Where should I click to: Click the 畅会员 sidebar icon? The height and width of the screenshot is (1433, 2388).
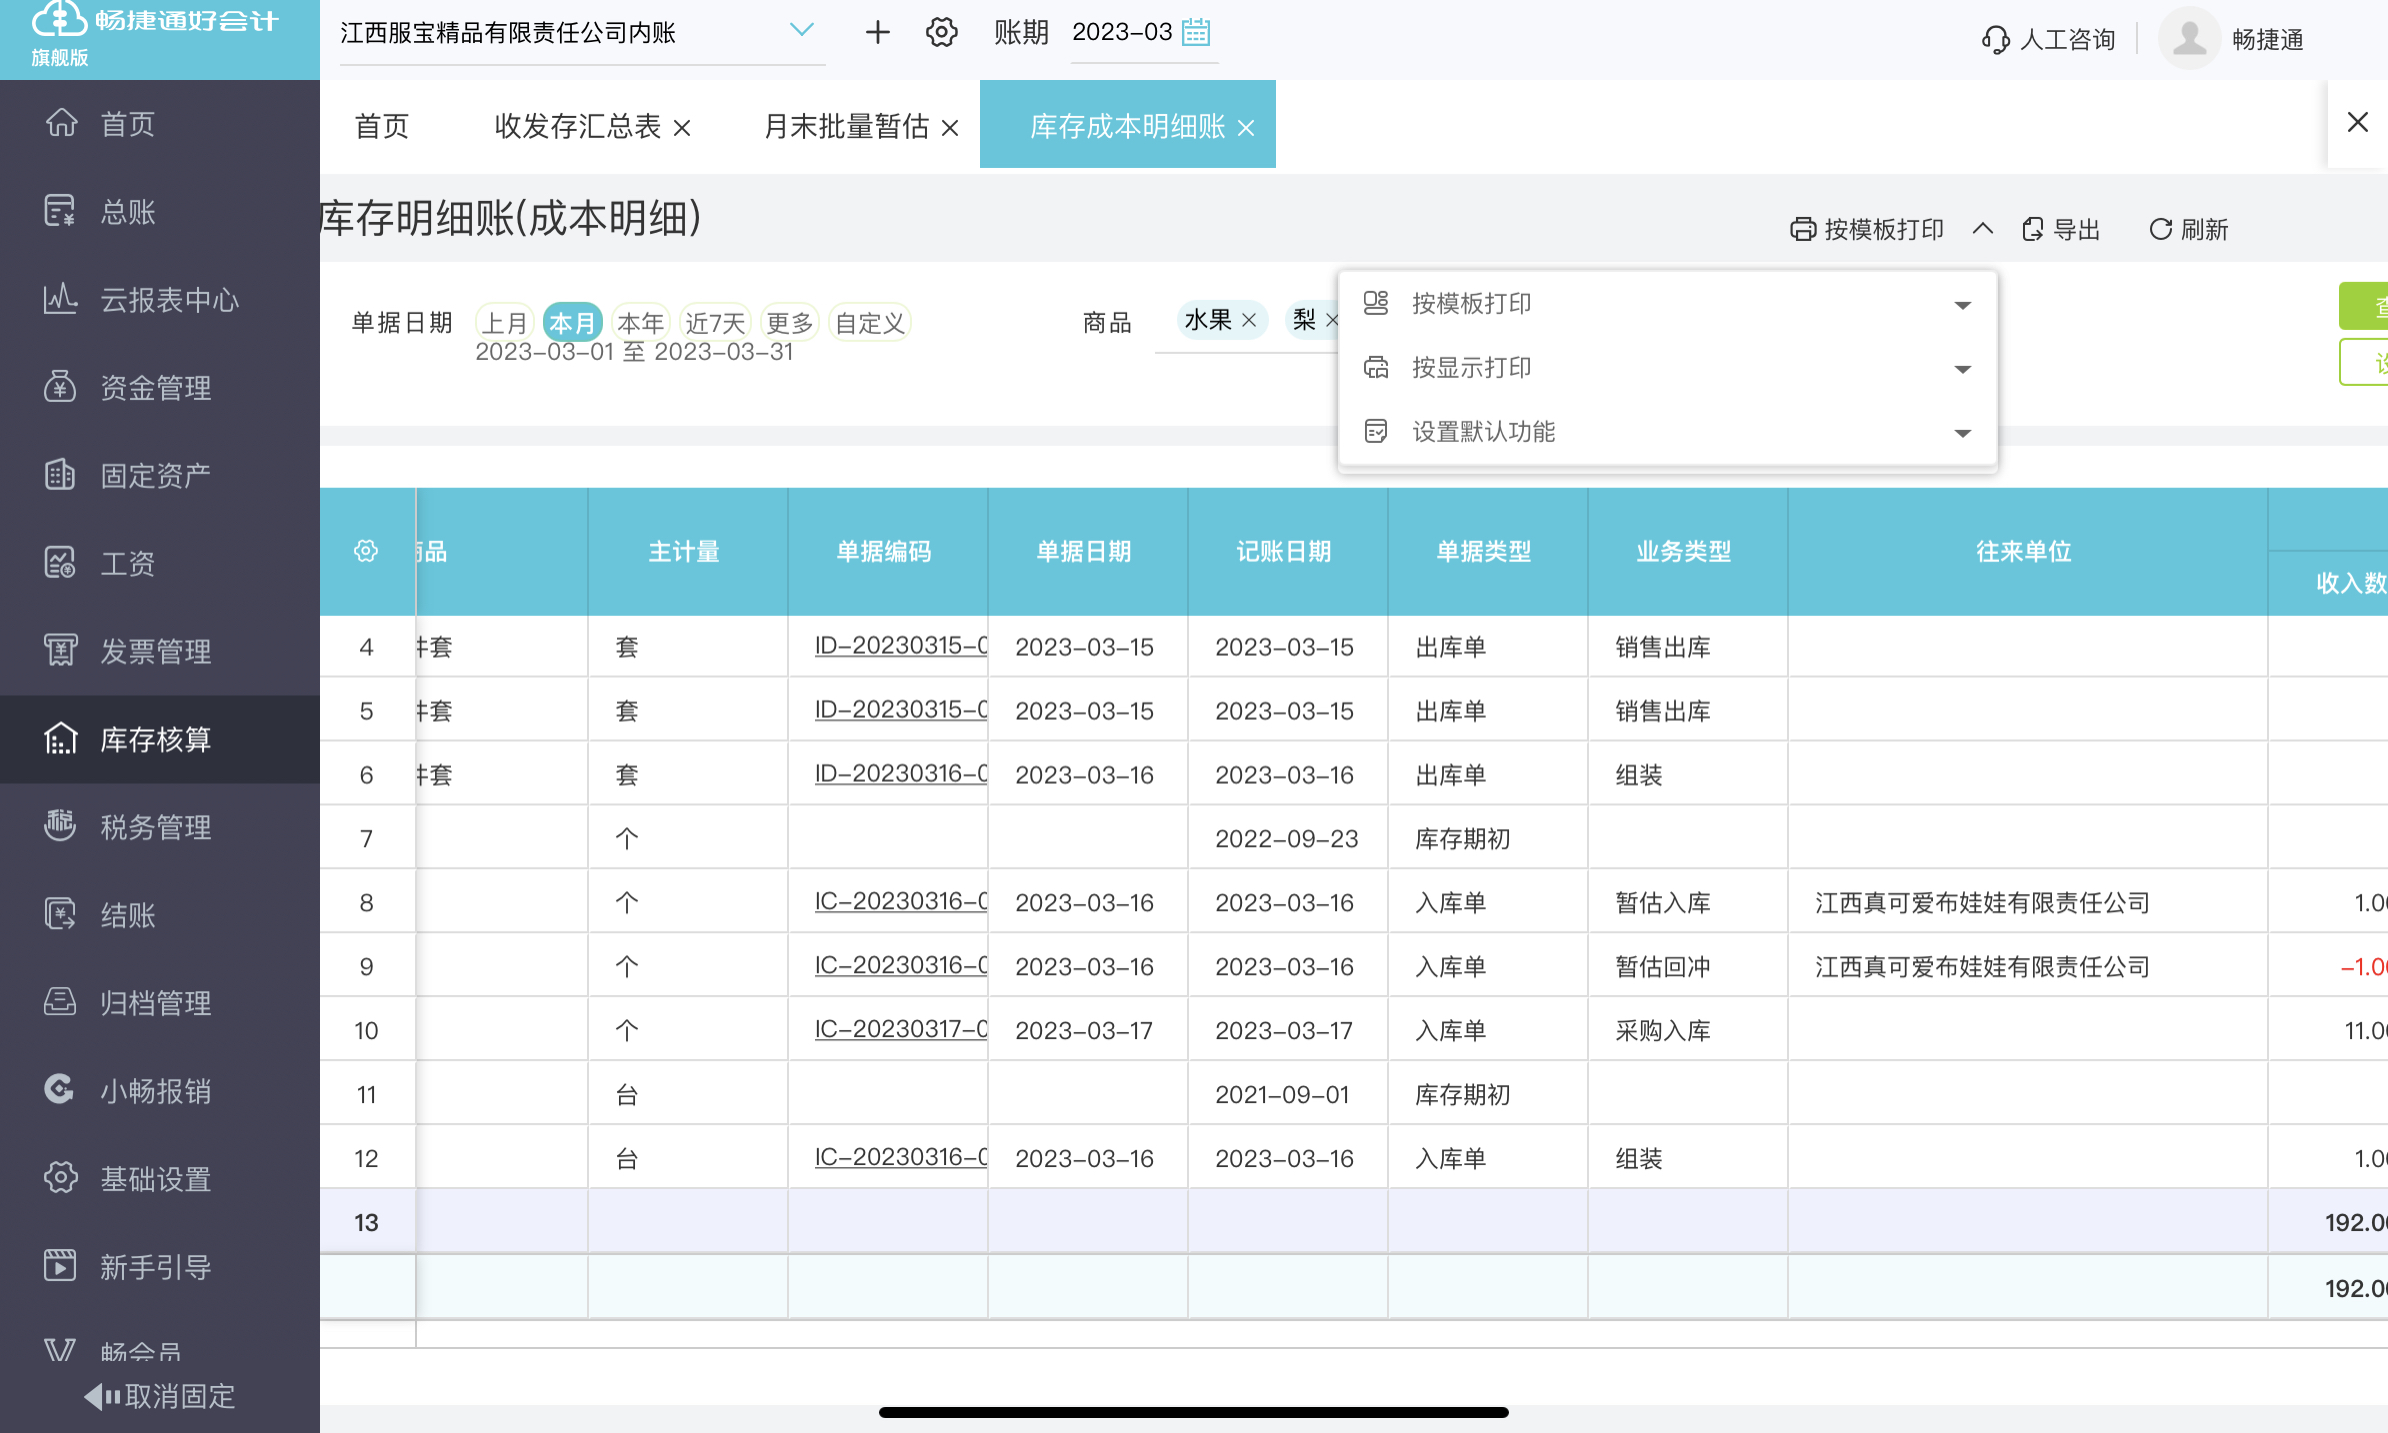(60, 1349)
